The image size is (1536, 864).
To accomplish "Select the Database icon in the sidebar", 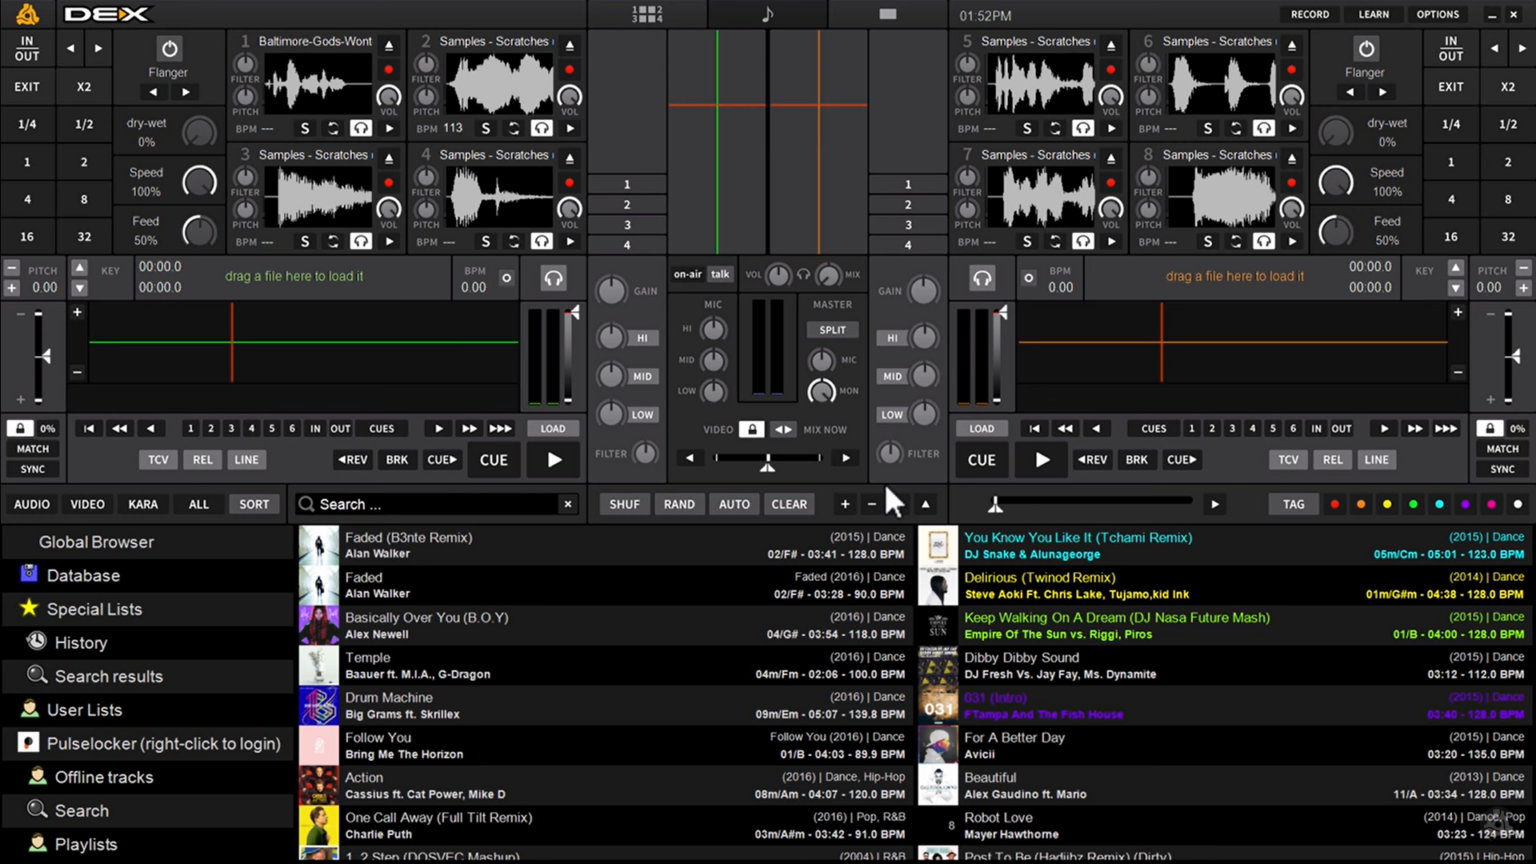I will [x=28, y=575].
